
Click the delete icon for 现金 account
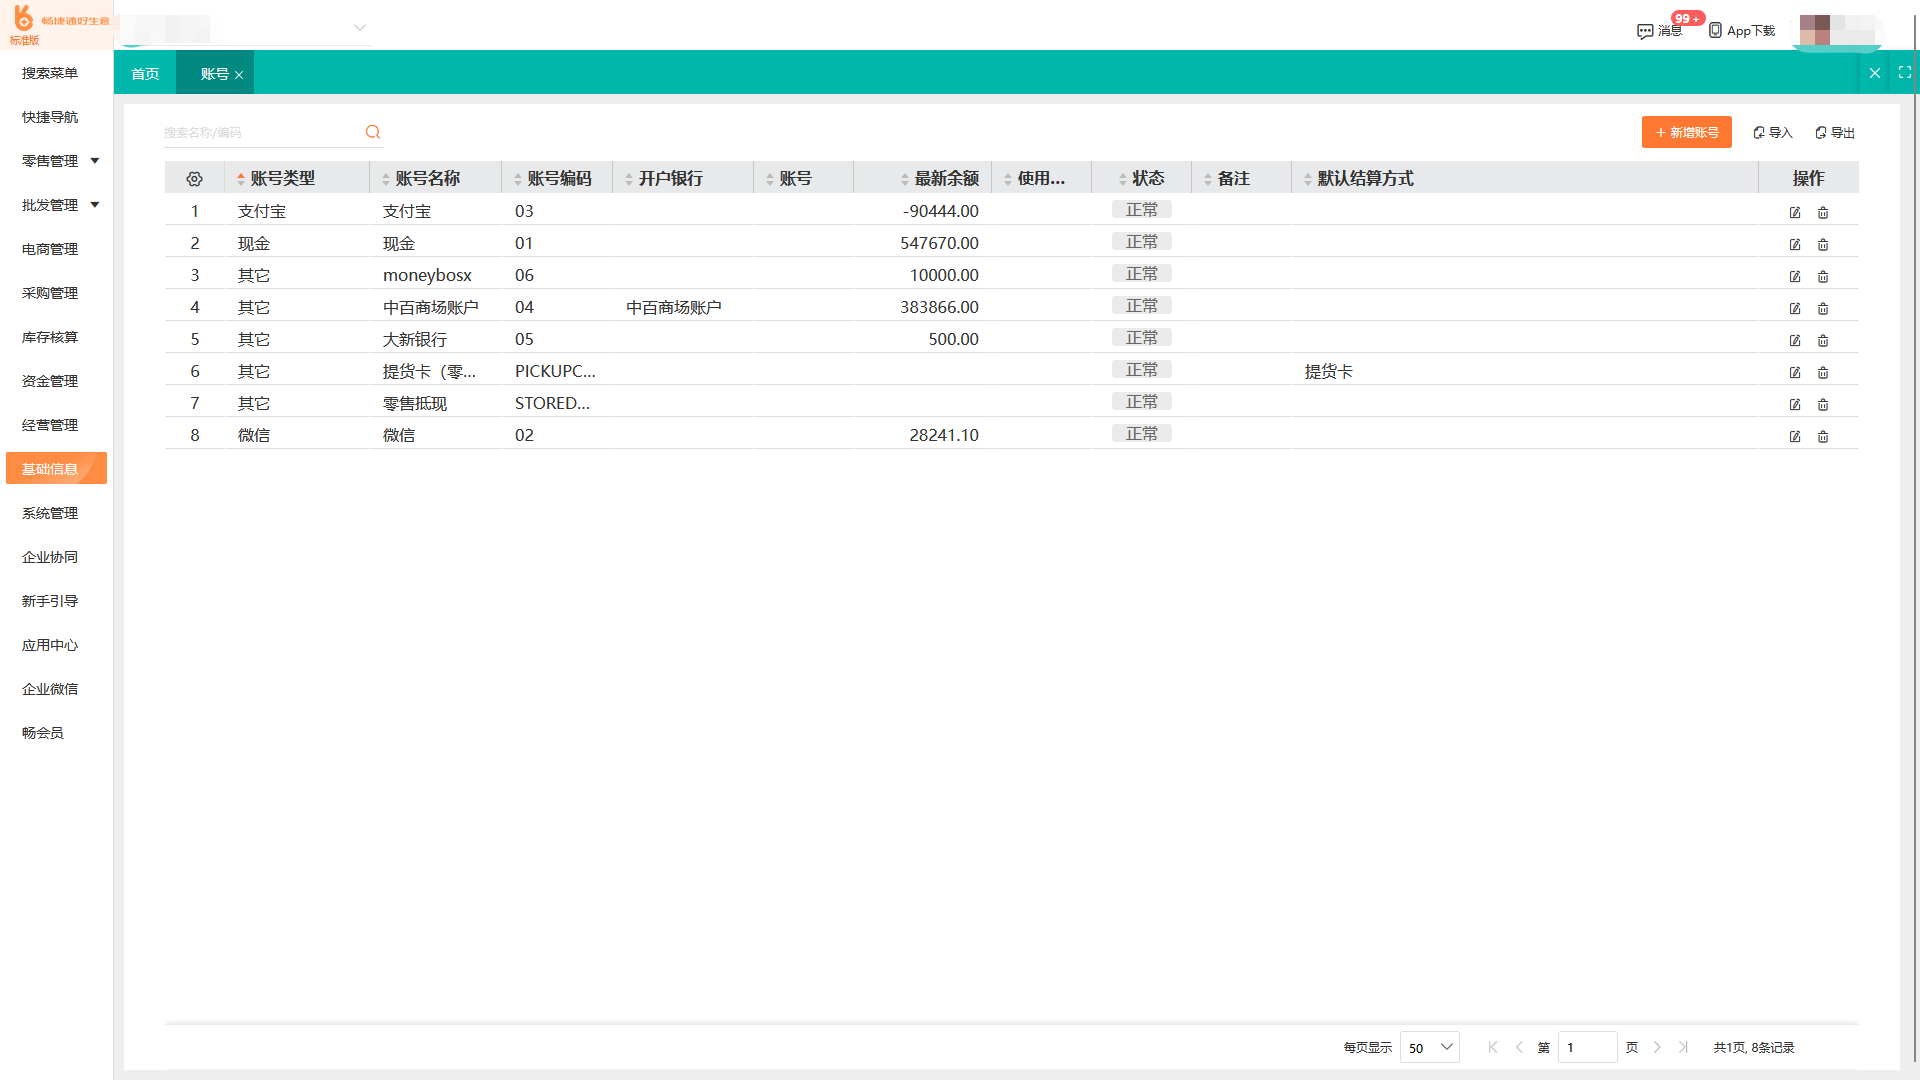click(1822, 243)
